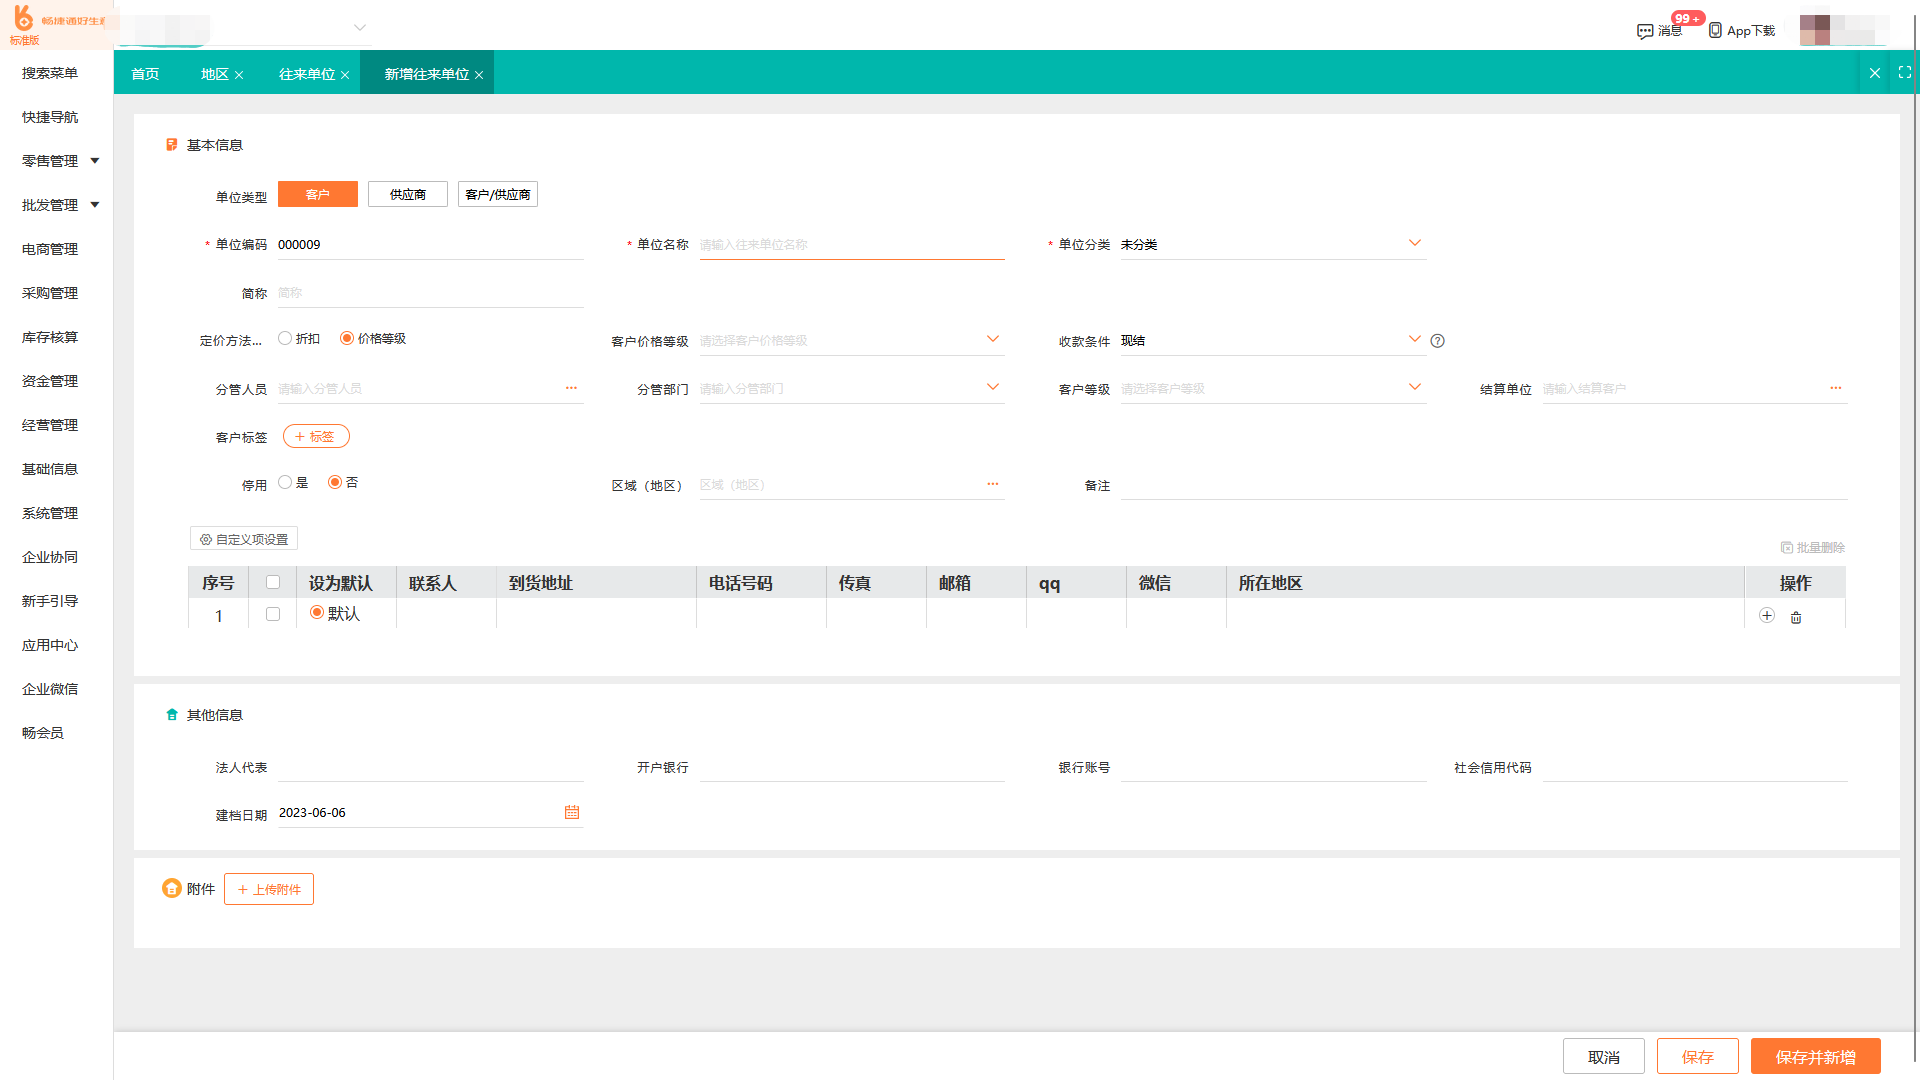Click the delete row trash icon in row 1
This screenshot has width=1920, height=1080.
[1796, 617]
